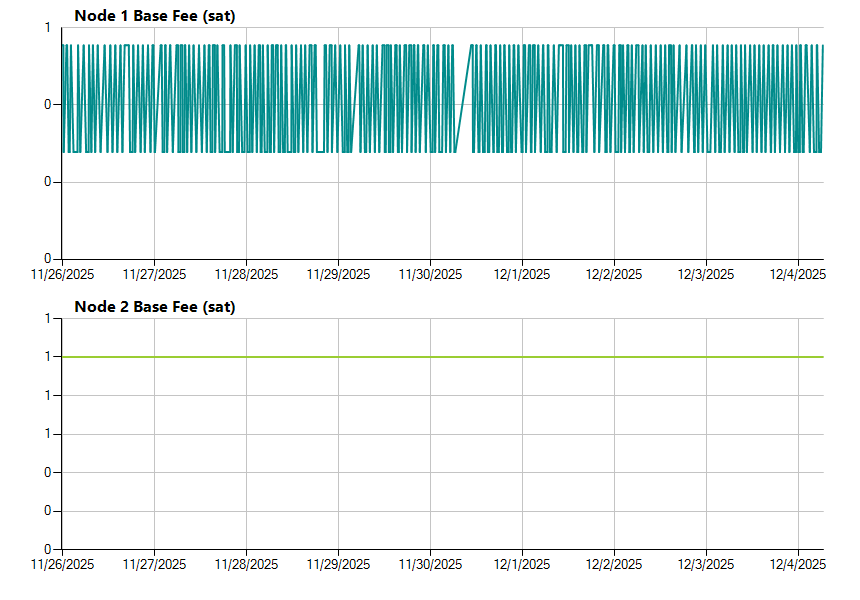Select the 11/27/2025 date label on Node 1 chart
Screen dimensions: 860x600
coord(154,274)
